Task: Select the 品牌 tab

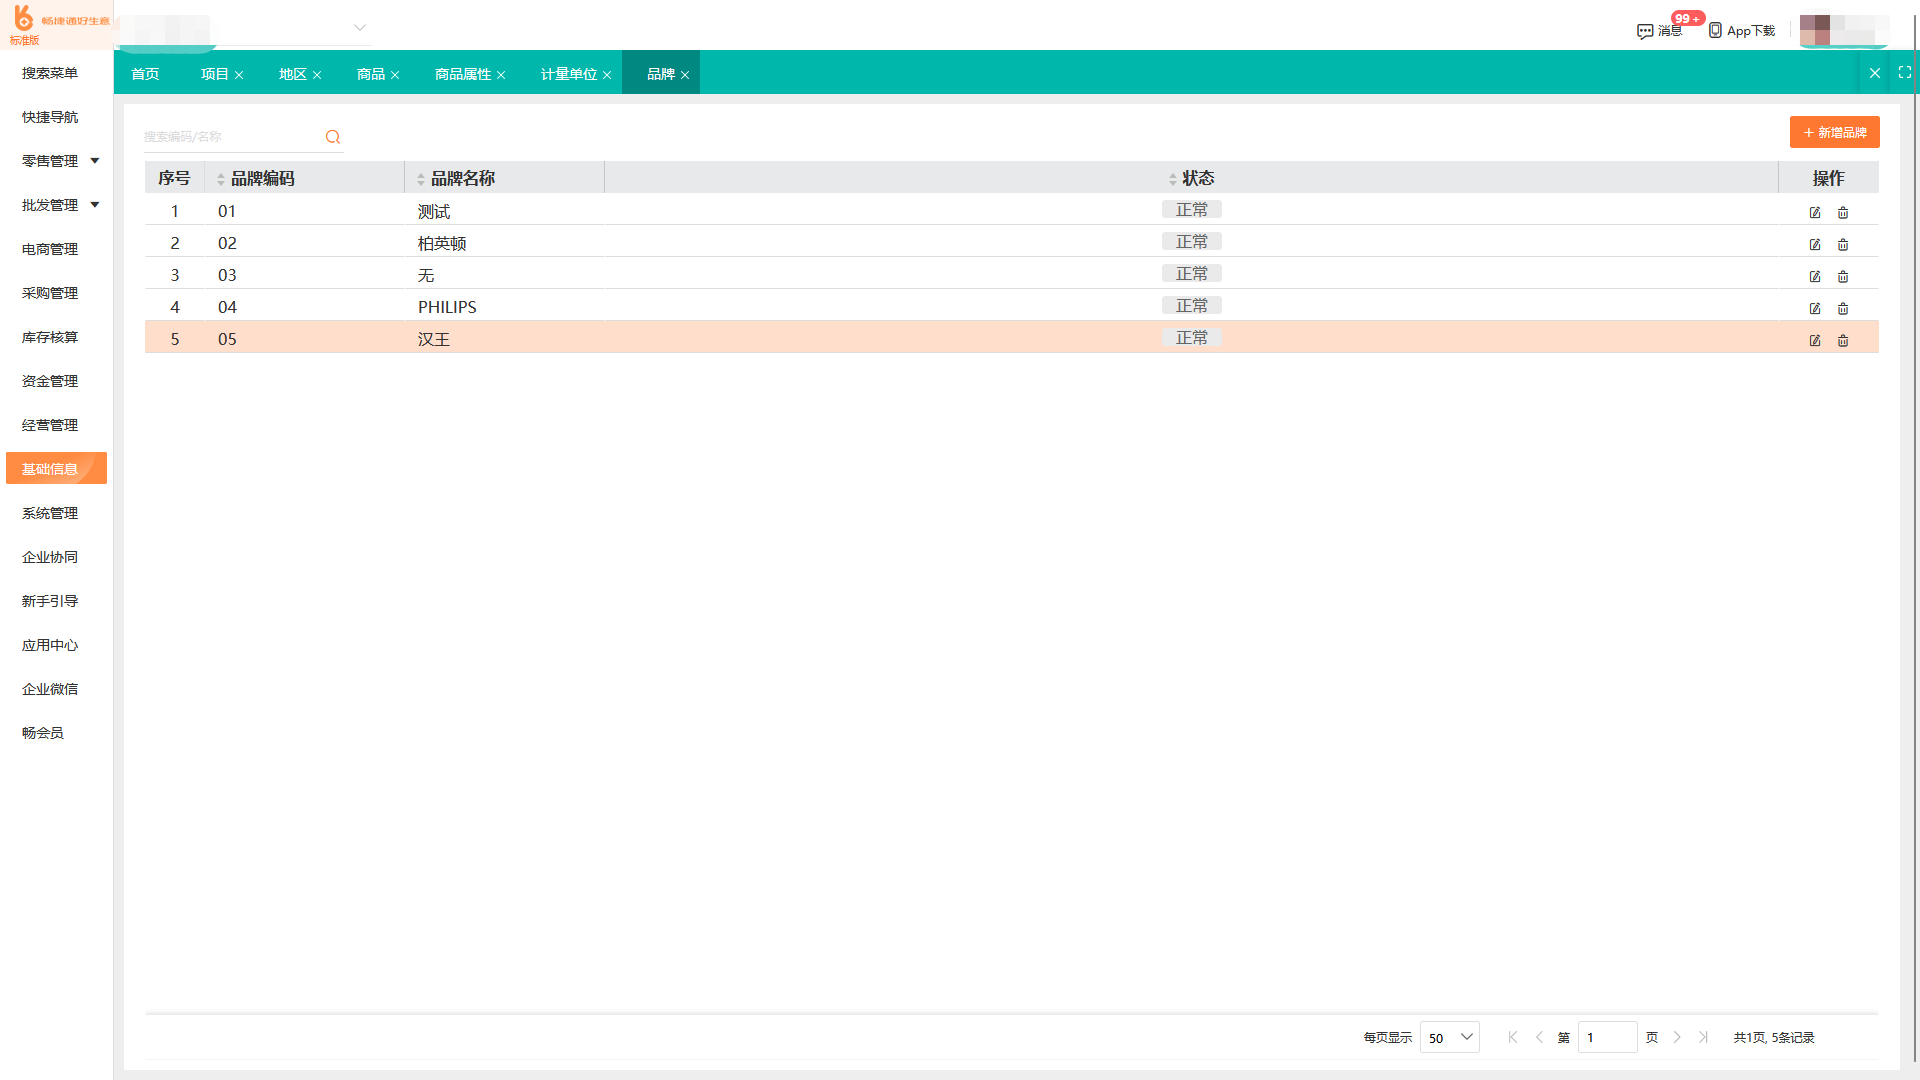Action: [661, 73]
